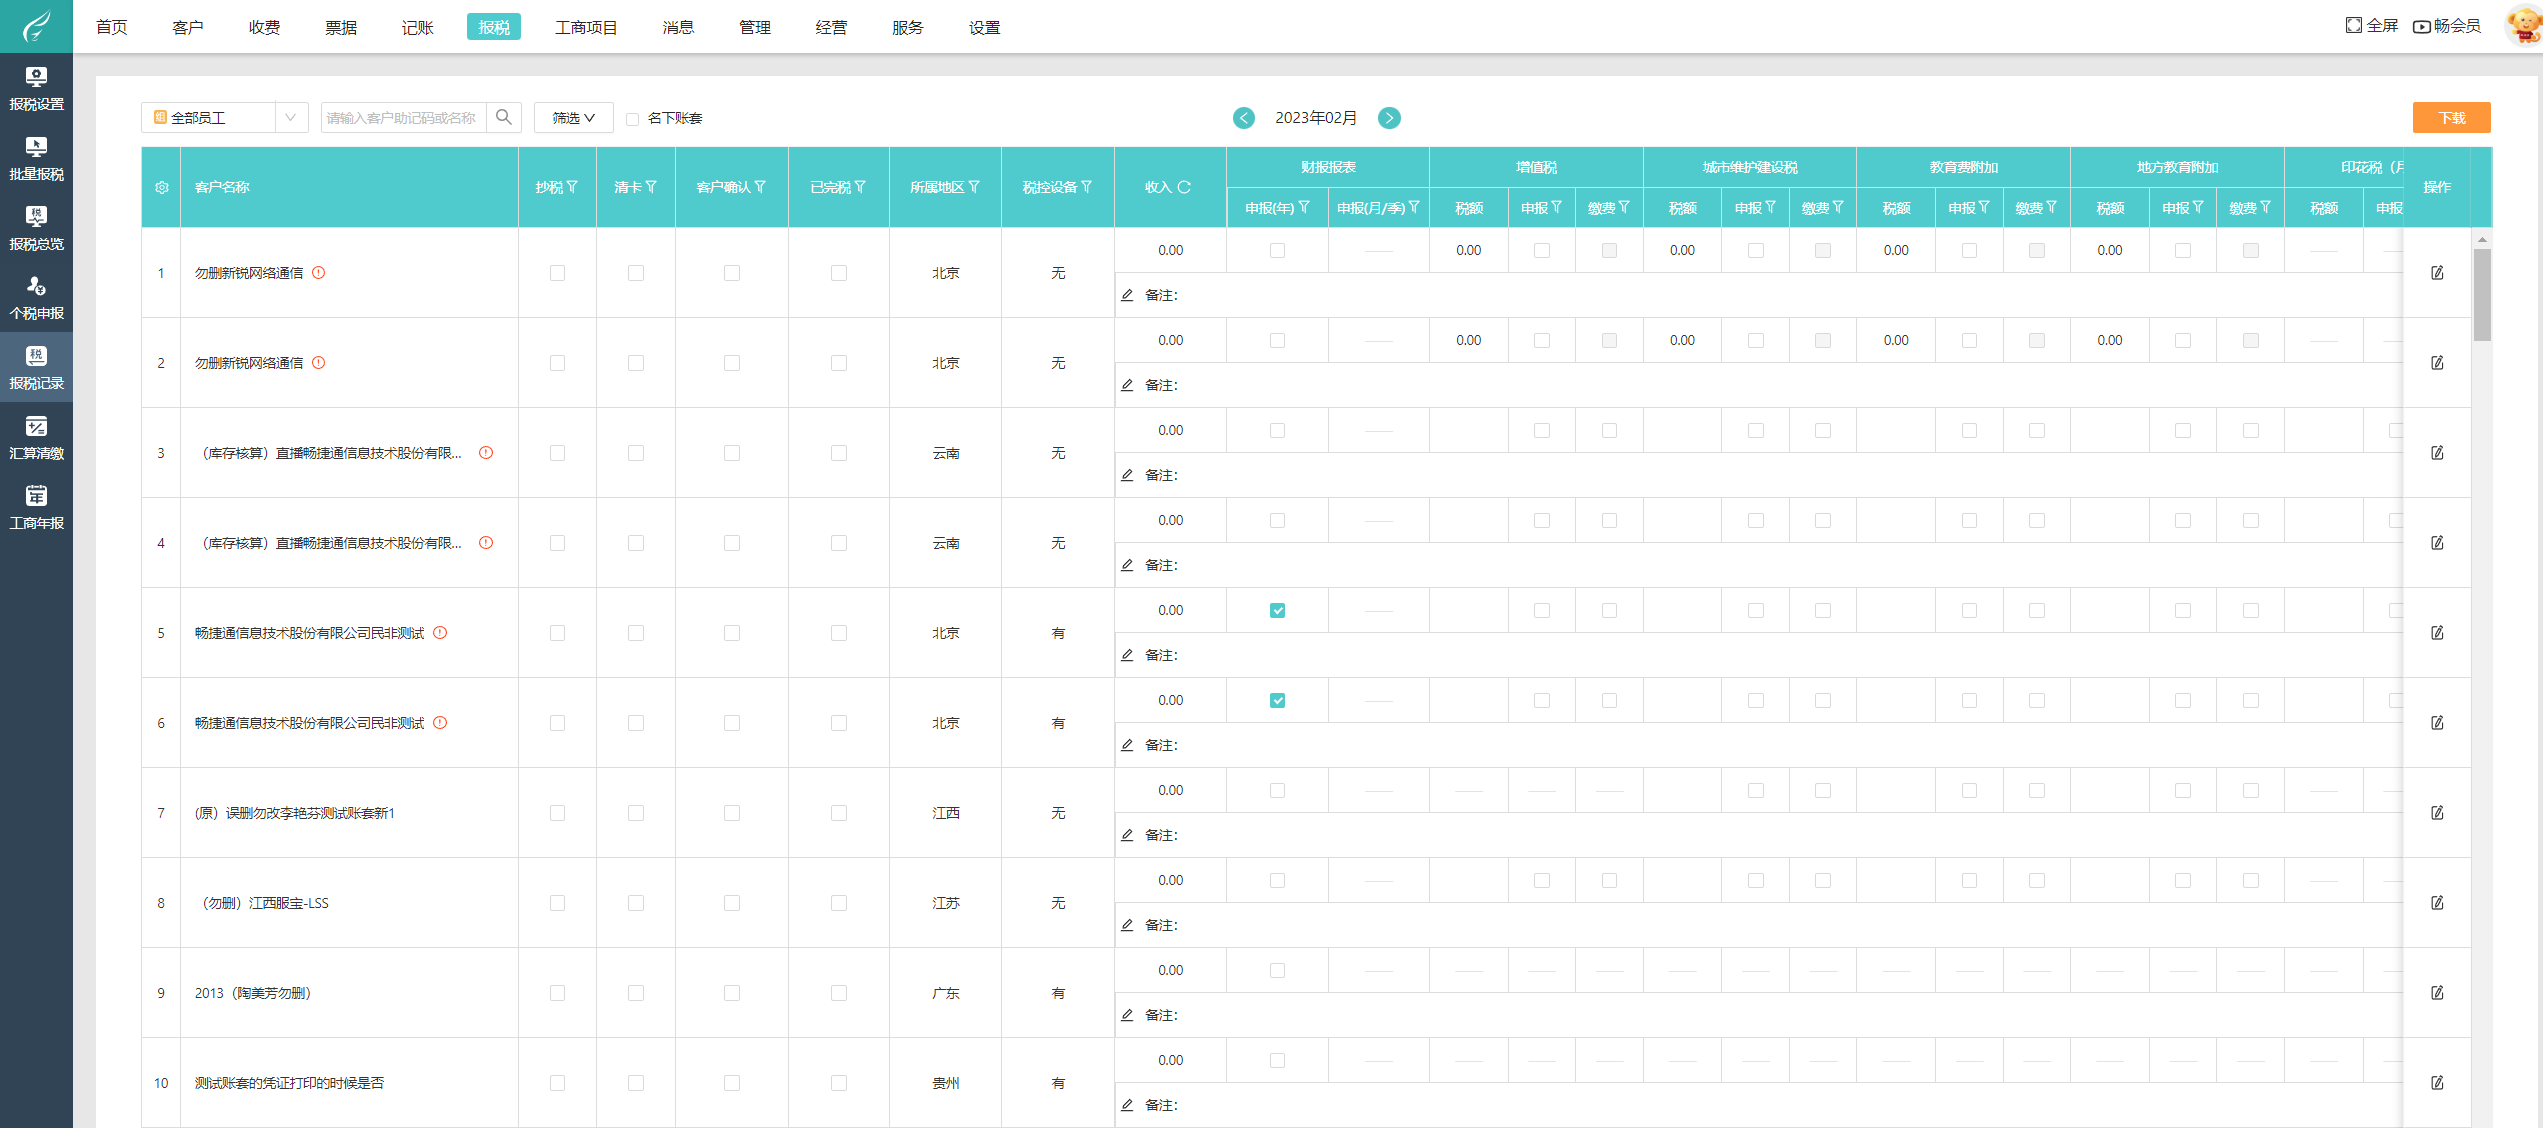This screenshot has height=1128, width=2543.
Task: Click previous month navigation arrow
Action: pyautogui.click(x=1239, y=117)
